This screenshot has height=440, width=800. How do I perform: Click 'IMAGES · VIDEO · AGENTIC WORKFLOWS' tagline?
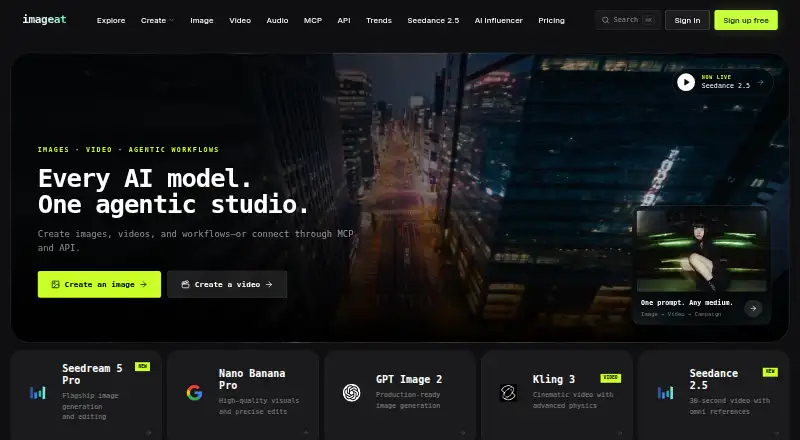tap(128, 150)
